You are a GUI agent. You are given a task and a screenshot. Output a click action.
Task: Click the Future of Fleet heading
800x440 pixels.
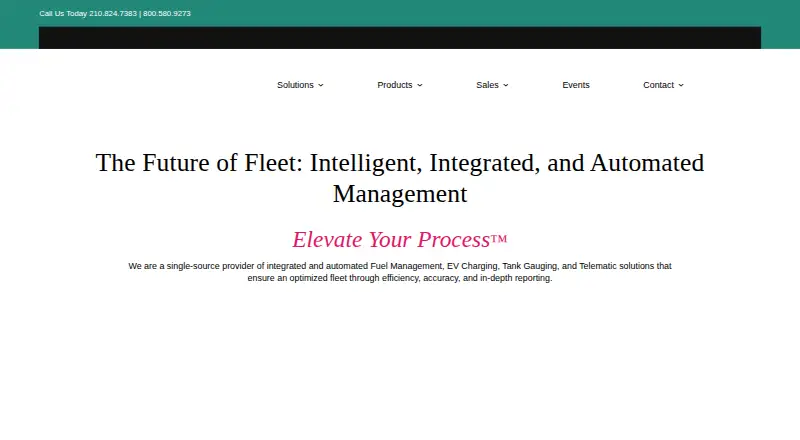pos(399,178)
